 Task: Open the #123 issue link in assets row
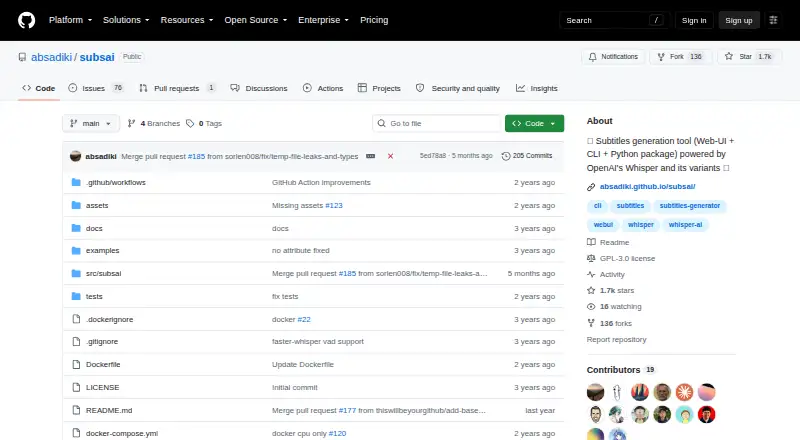334,205
